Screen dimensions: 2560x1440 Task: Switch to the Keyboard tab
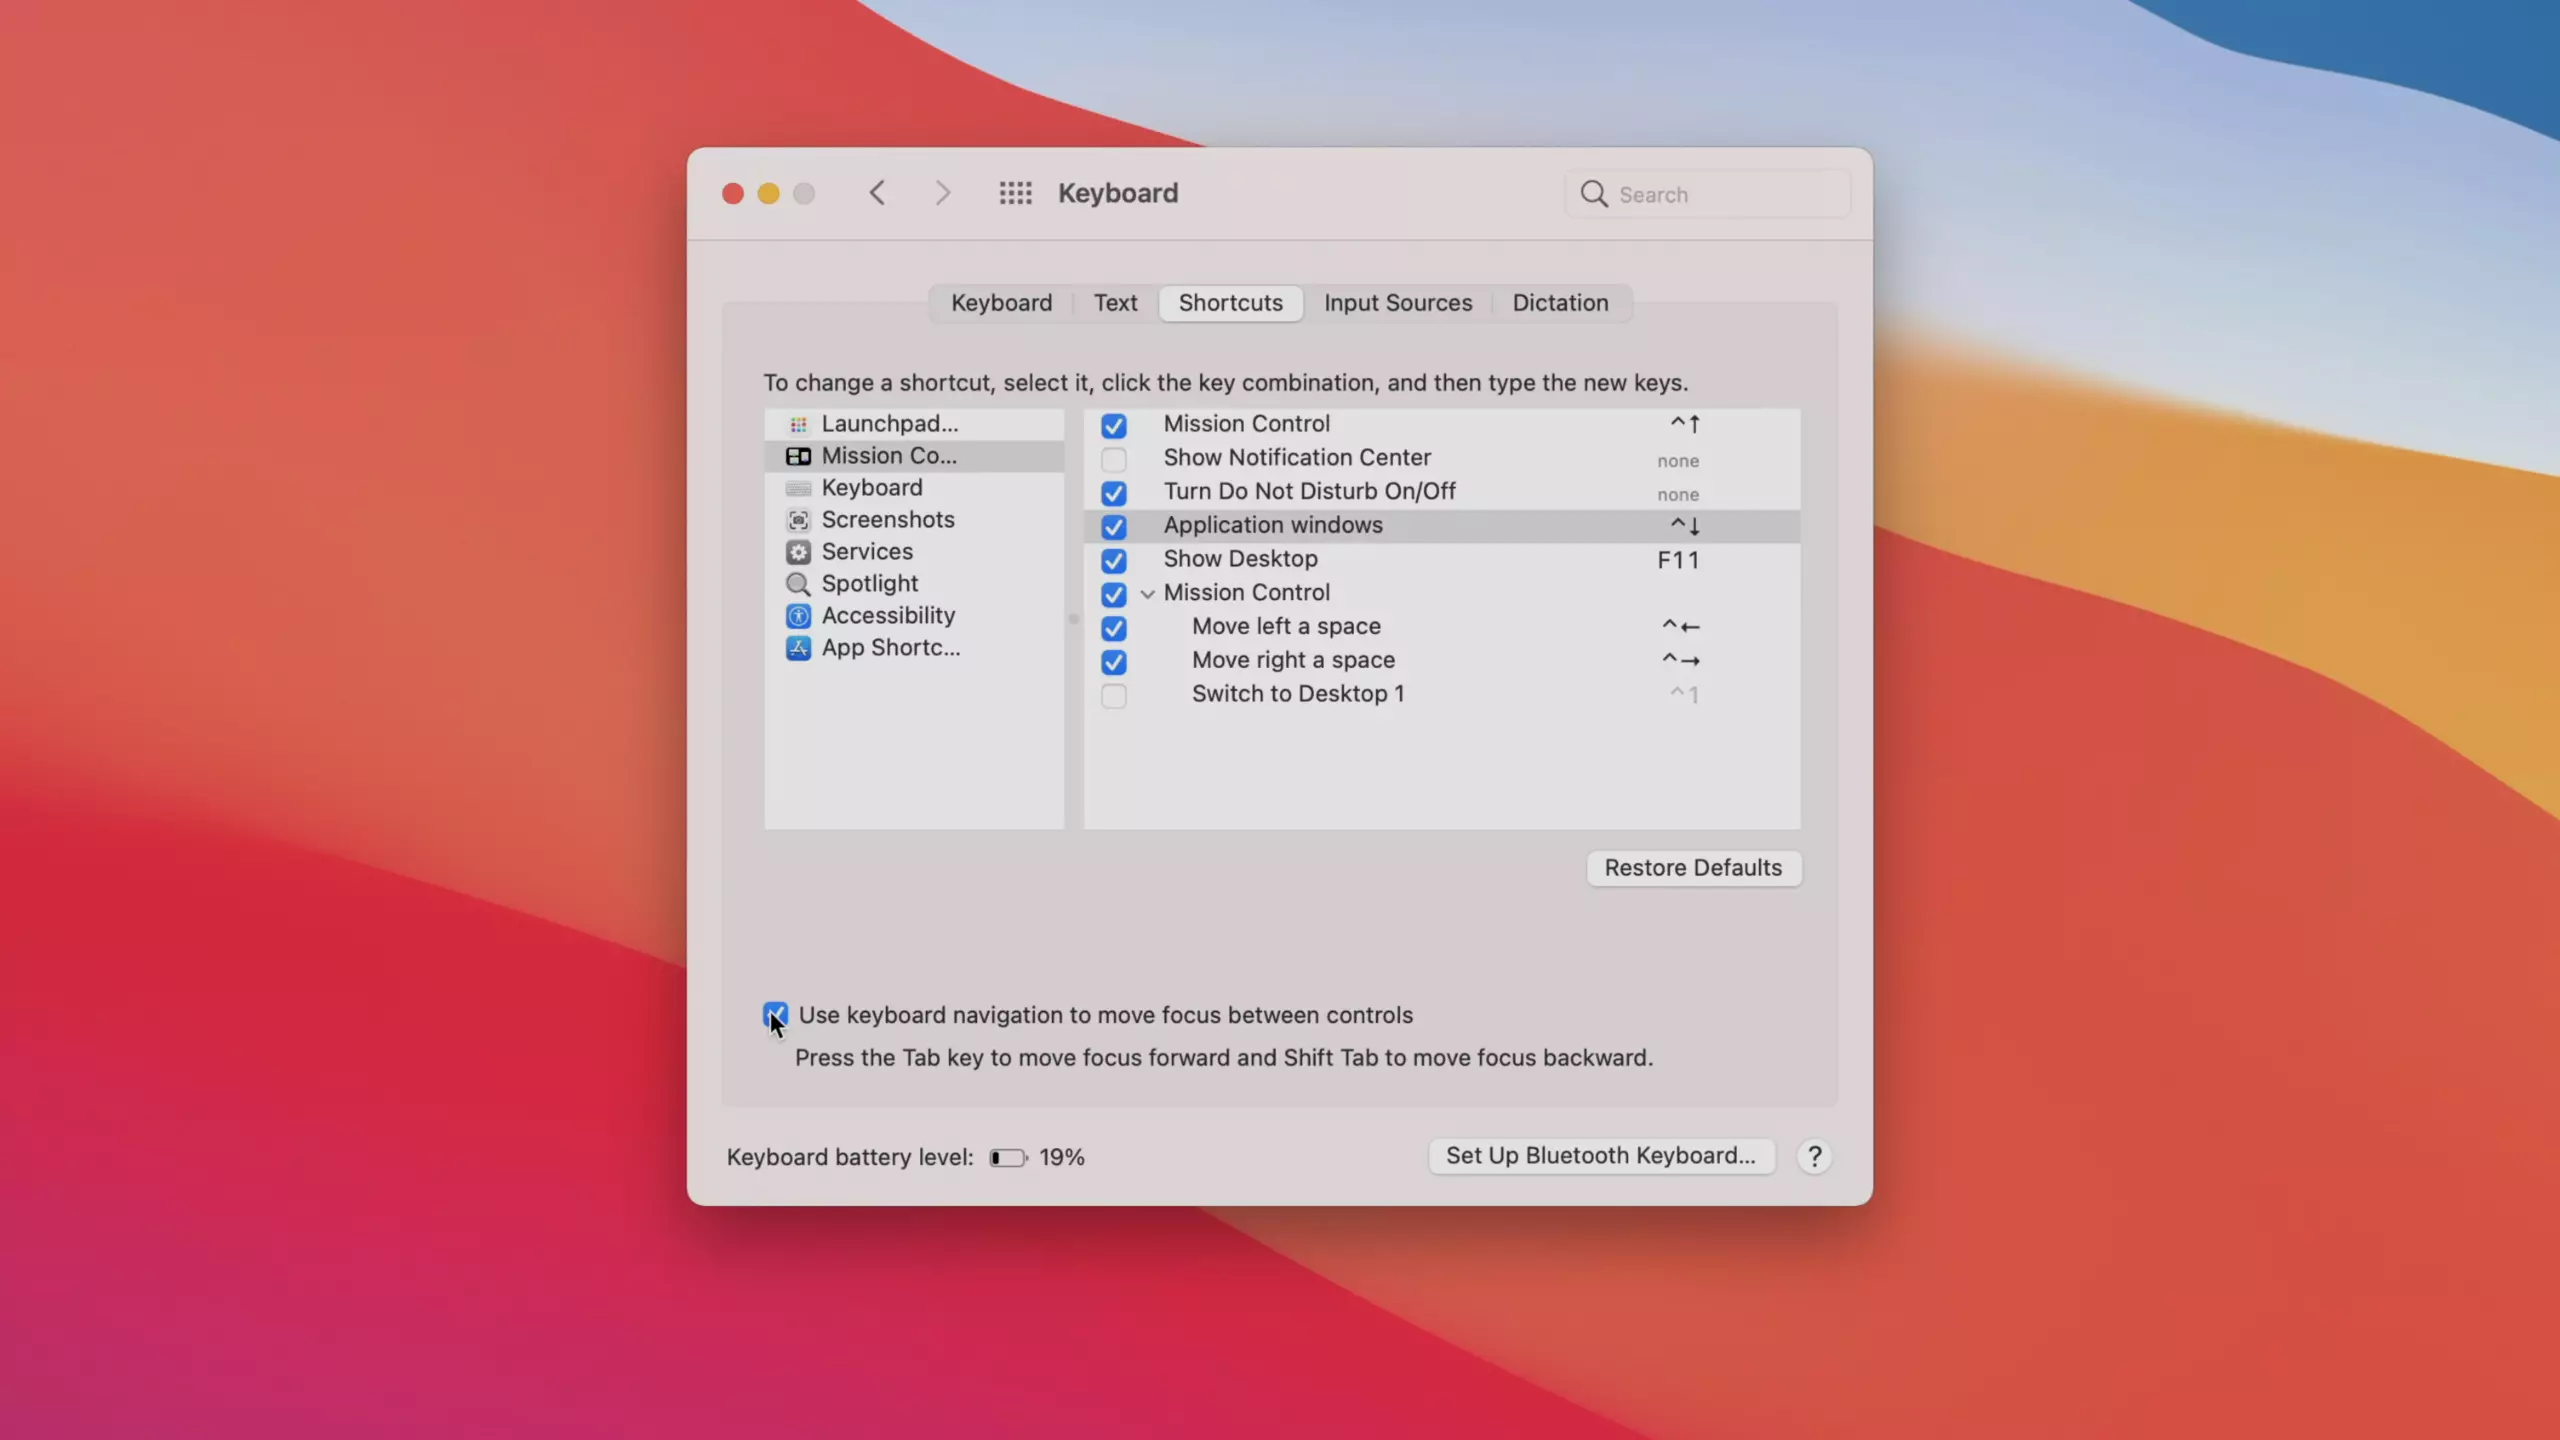point(1000,302)
